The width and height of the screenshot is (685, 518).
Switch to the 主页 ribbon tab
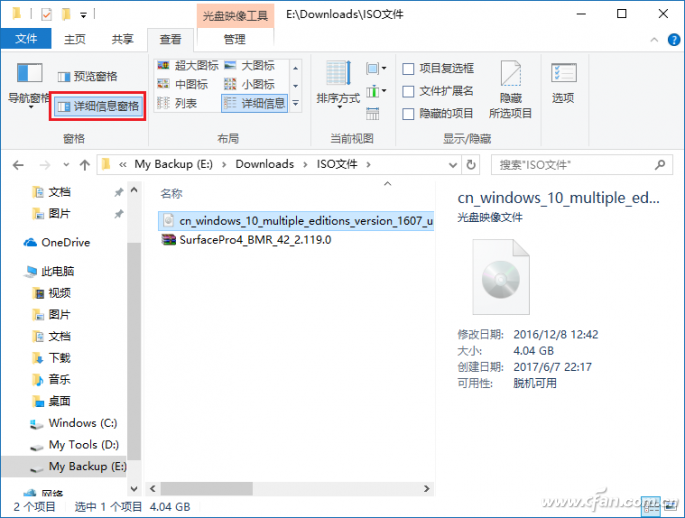point(75,39)
